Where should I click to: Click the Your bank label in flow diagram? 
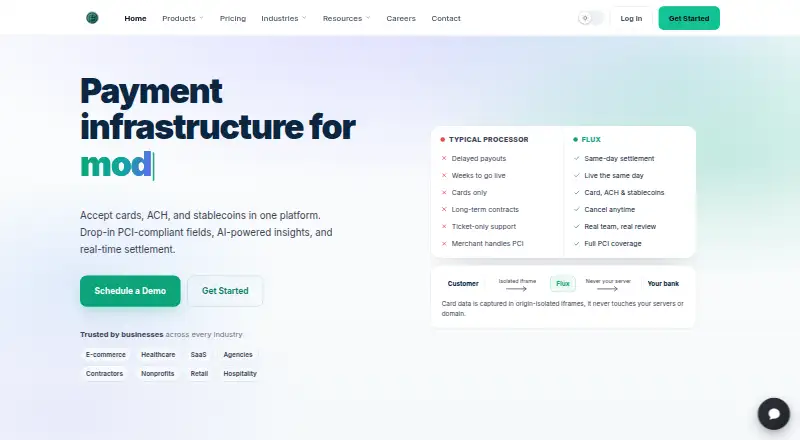[x=663, y=284]
